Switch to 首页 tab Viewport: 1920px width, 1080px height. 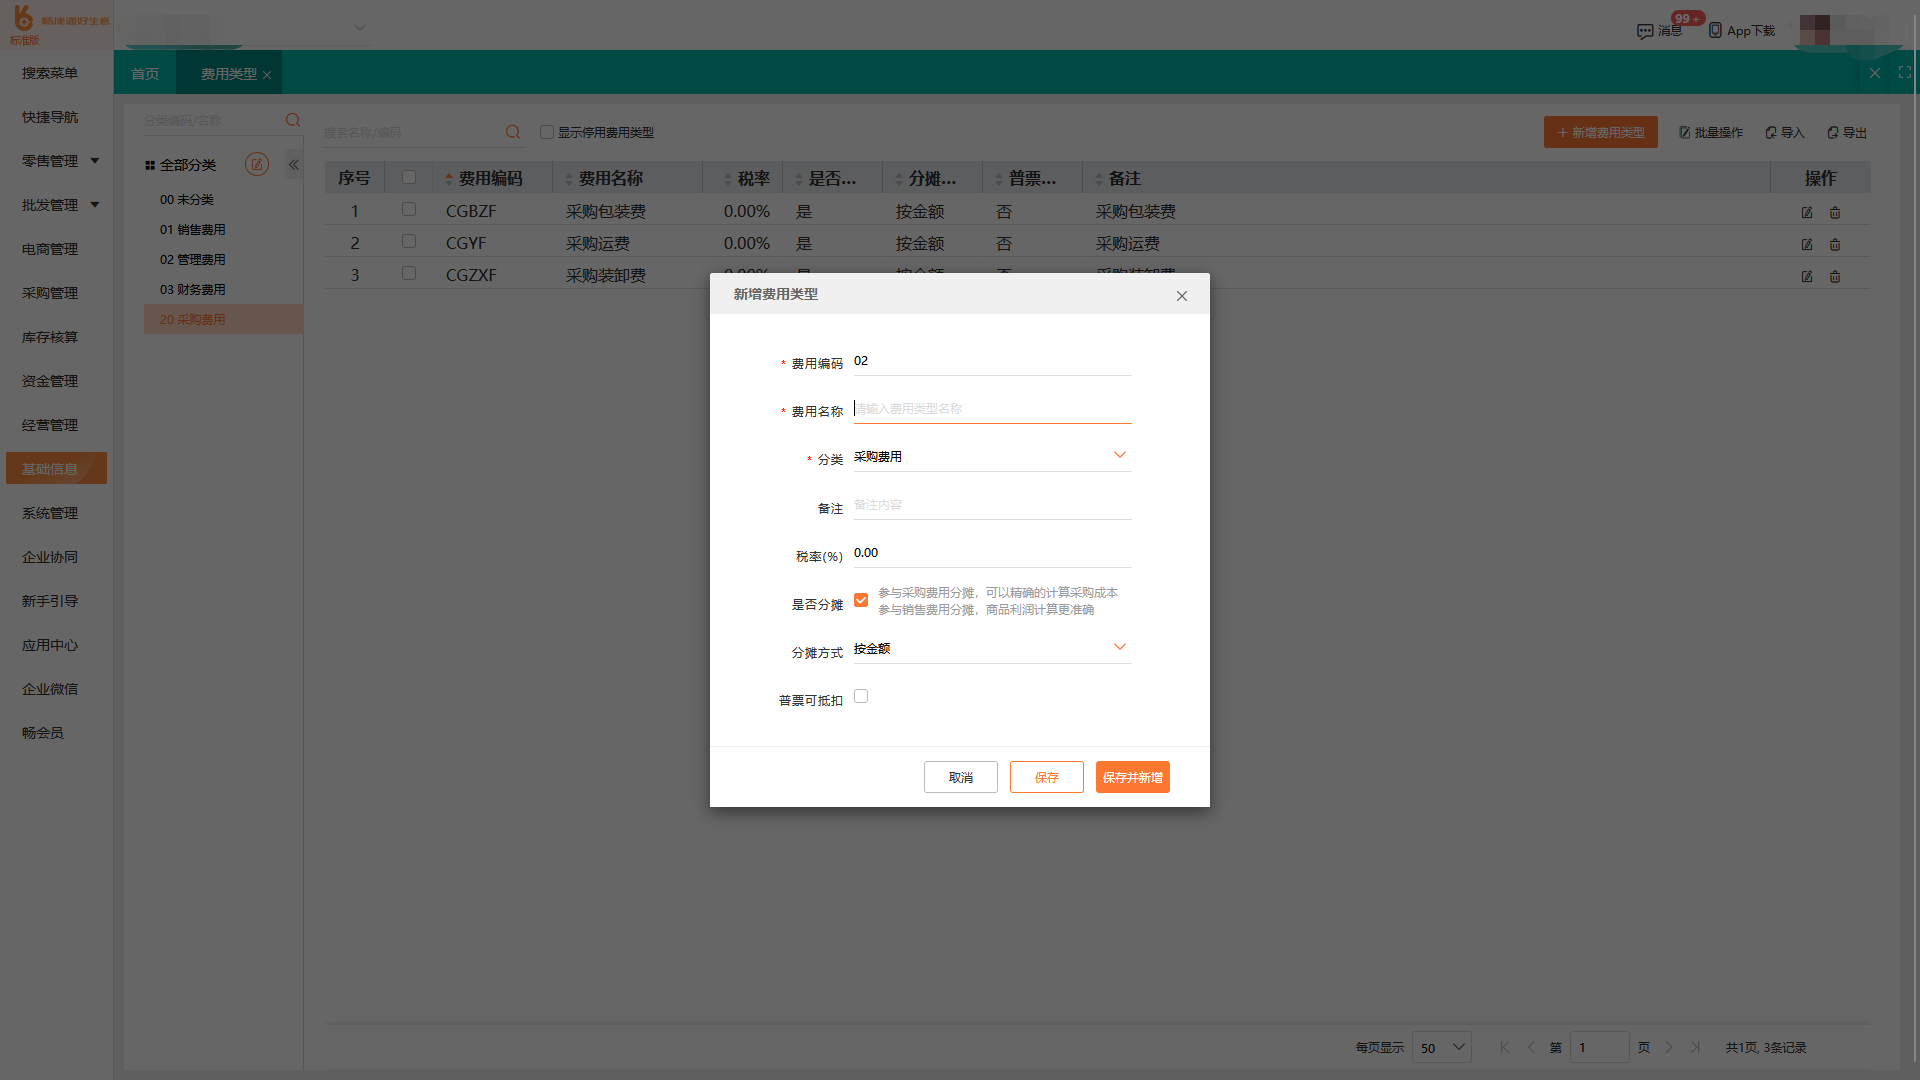tap(144, 74)
